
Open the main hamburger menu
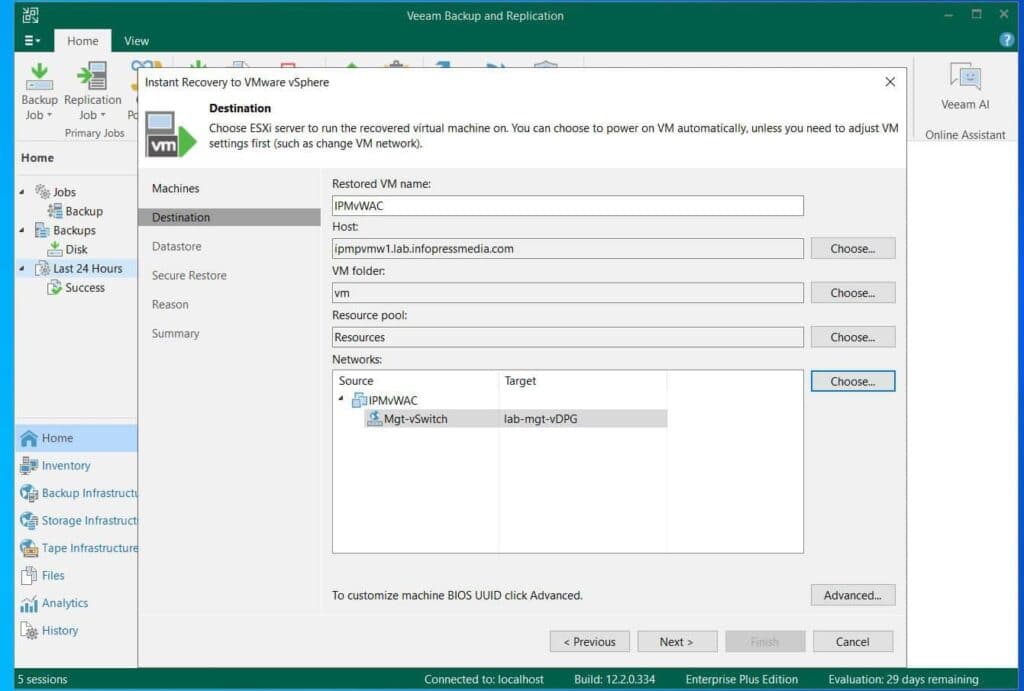(31, 40)
